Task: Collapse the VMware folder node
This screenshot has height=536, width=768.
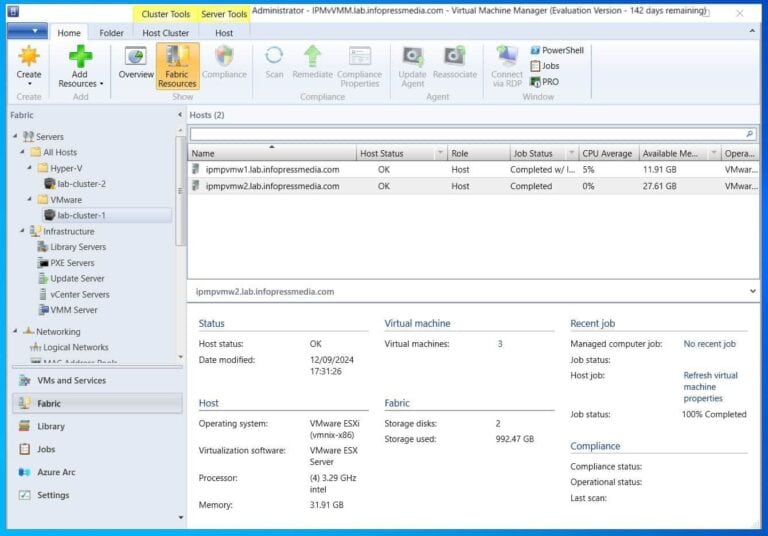Action: click(30, 199)
